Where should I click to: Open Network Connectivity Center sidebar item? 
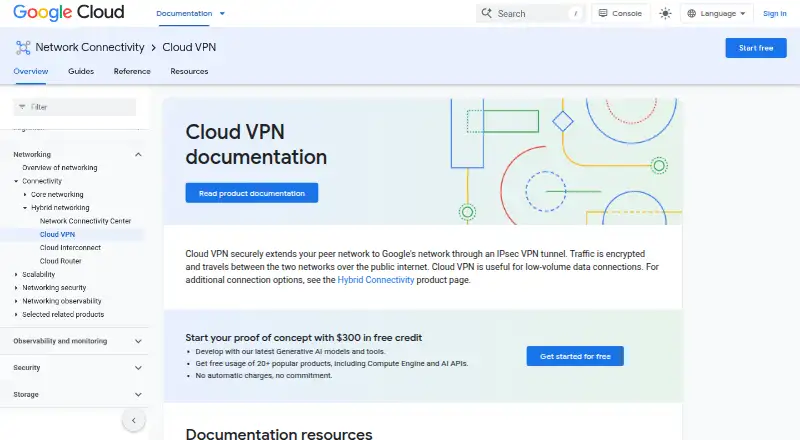(85, 221)
